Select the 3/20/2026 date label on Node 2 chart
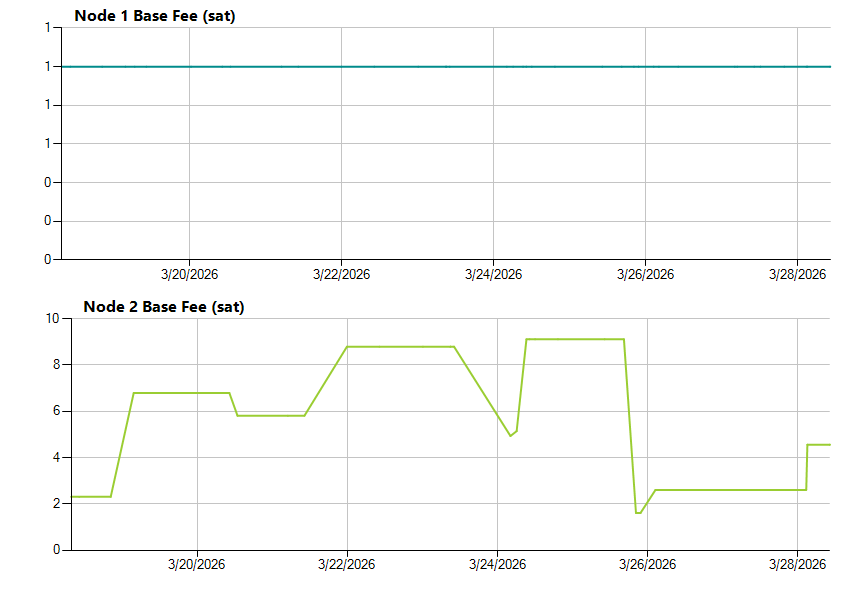The width and height of the screenshot is (860, 600). (x=197, y=564)
